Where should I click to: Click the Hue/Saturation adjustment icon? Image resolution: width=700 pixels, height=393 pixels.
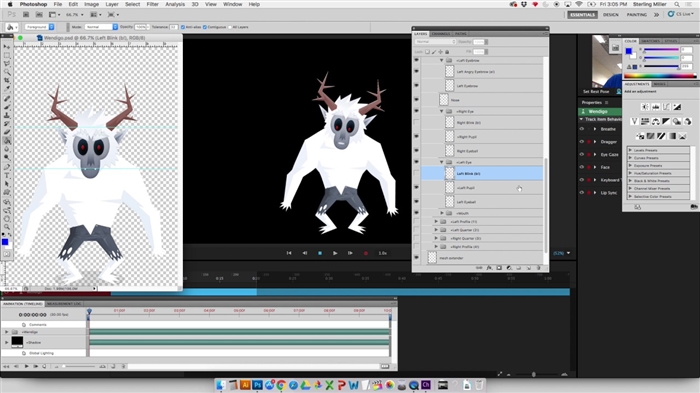click(645, 121)
